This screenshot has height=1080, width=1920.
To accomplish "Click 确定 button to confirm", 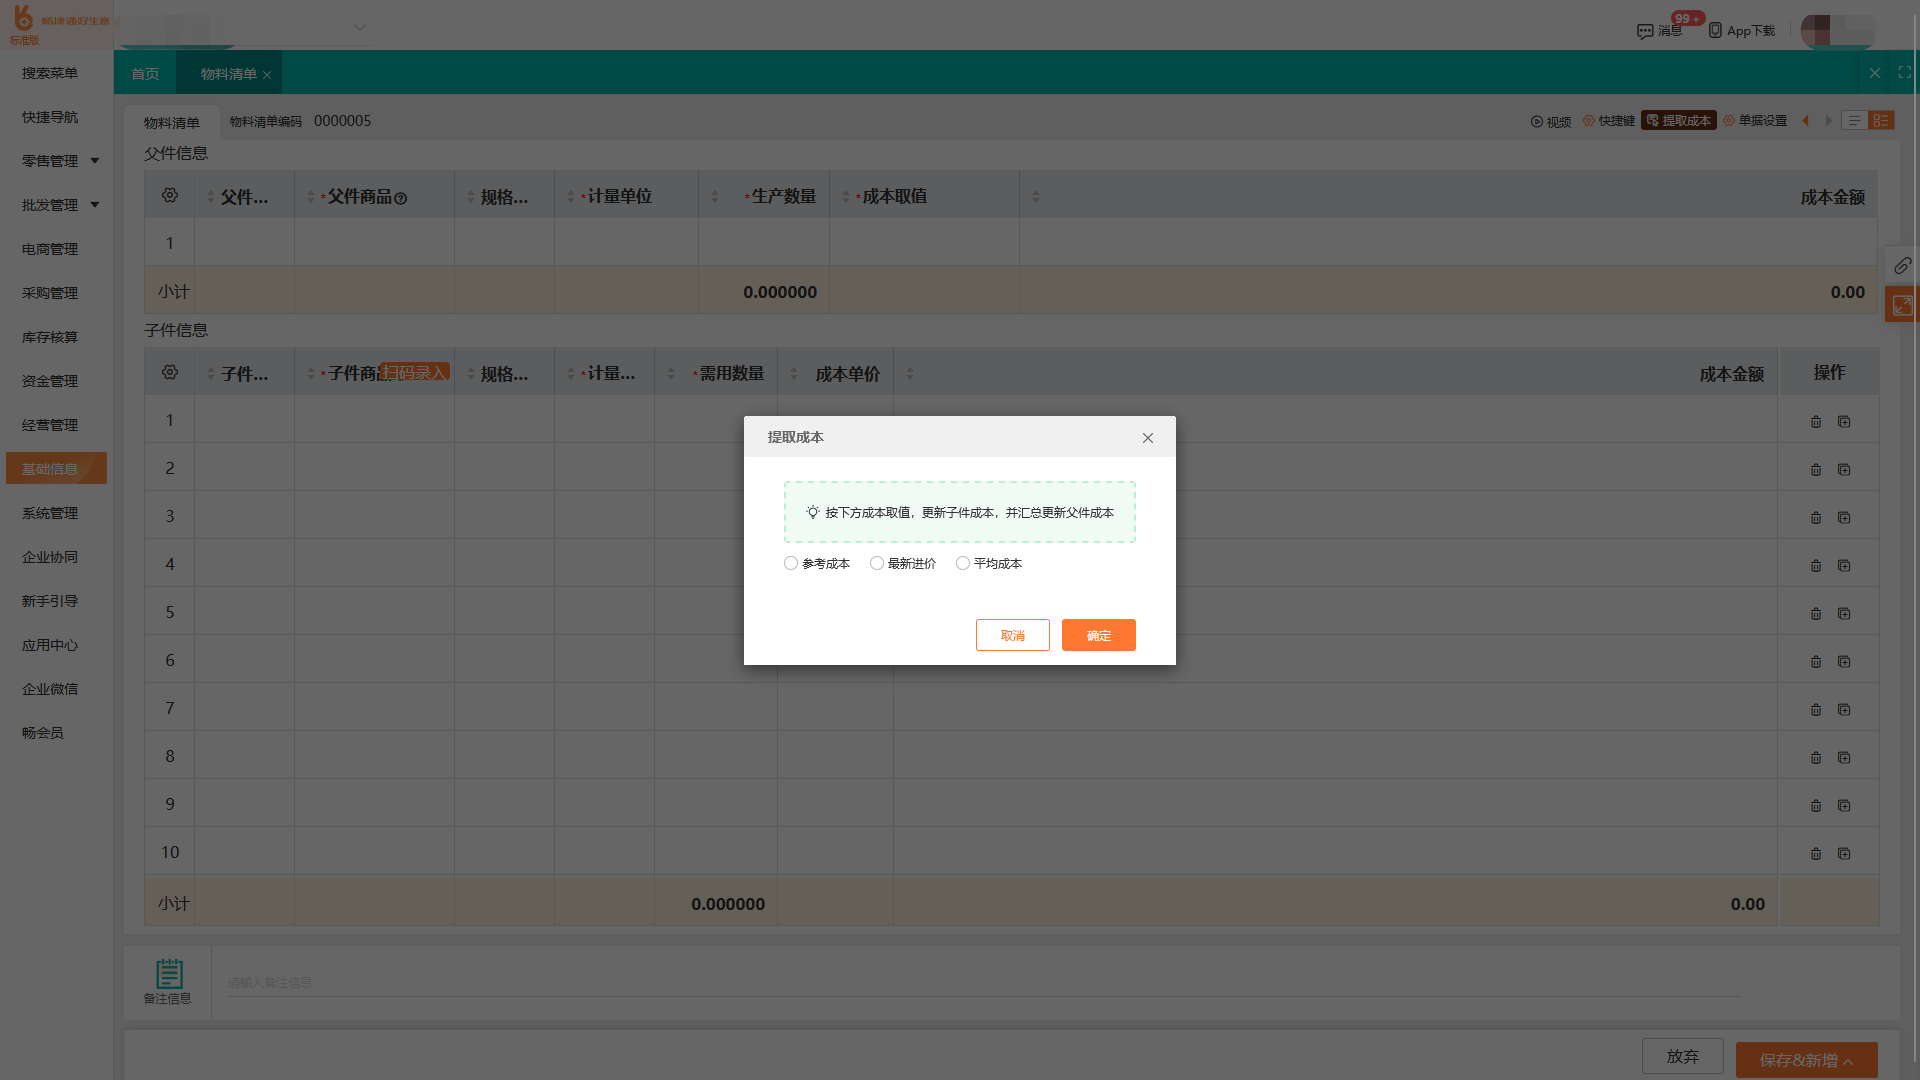I will (x=1098, y=634).
